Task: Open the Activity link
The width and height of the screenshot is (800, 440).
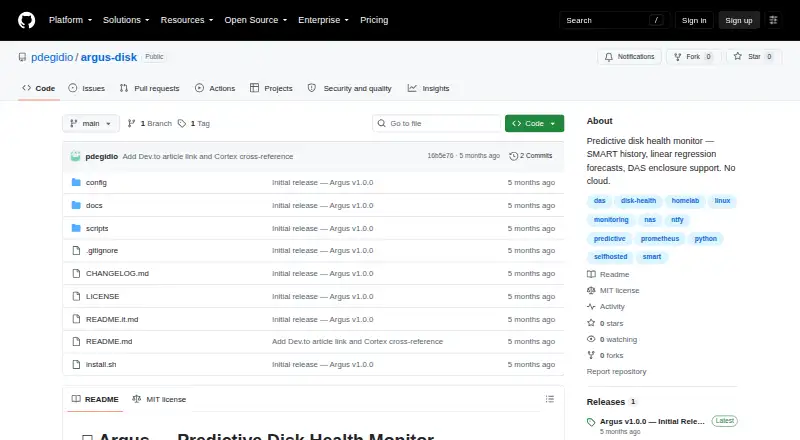Action: point(606,307)
